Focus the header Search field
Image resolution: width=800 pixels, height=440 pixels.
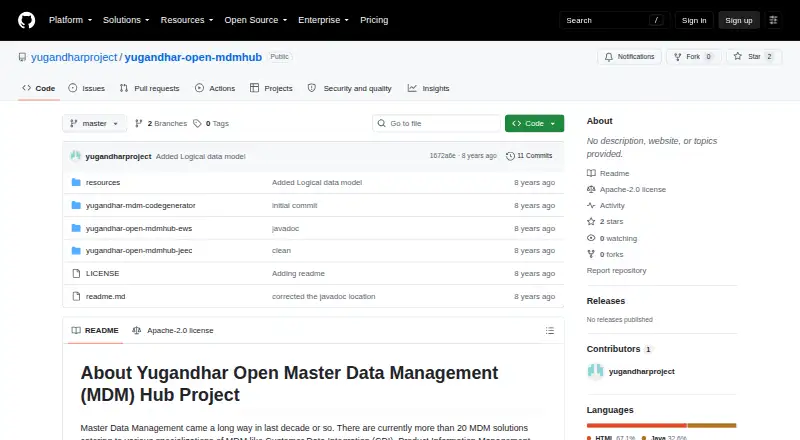[x=614, y=20]
